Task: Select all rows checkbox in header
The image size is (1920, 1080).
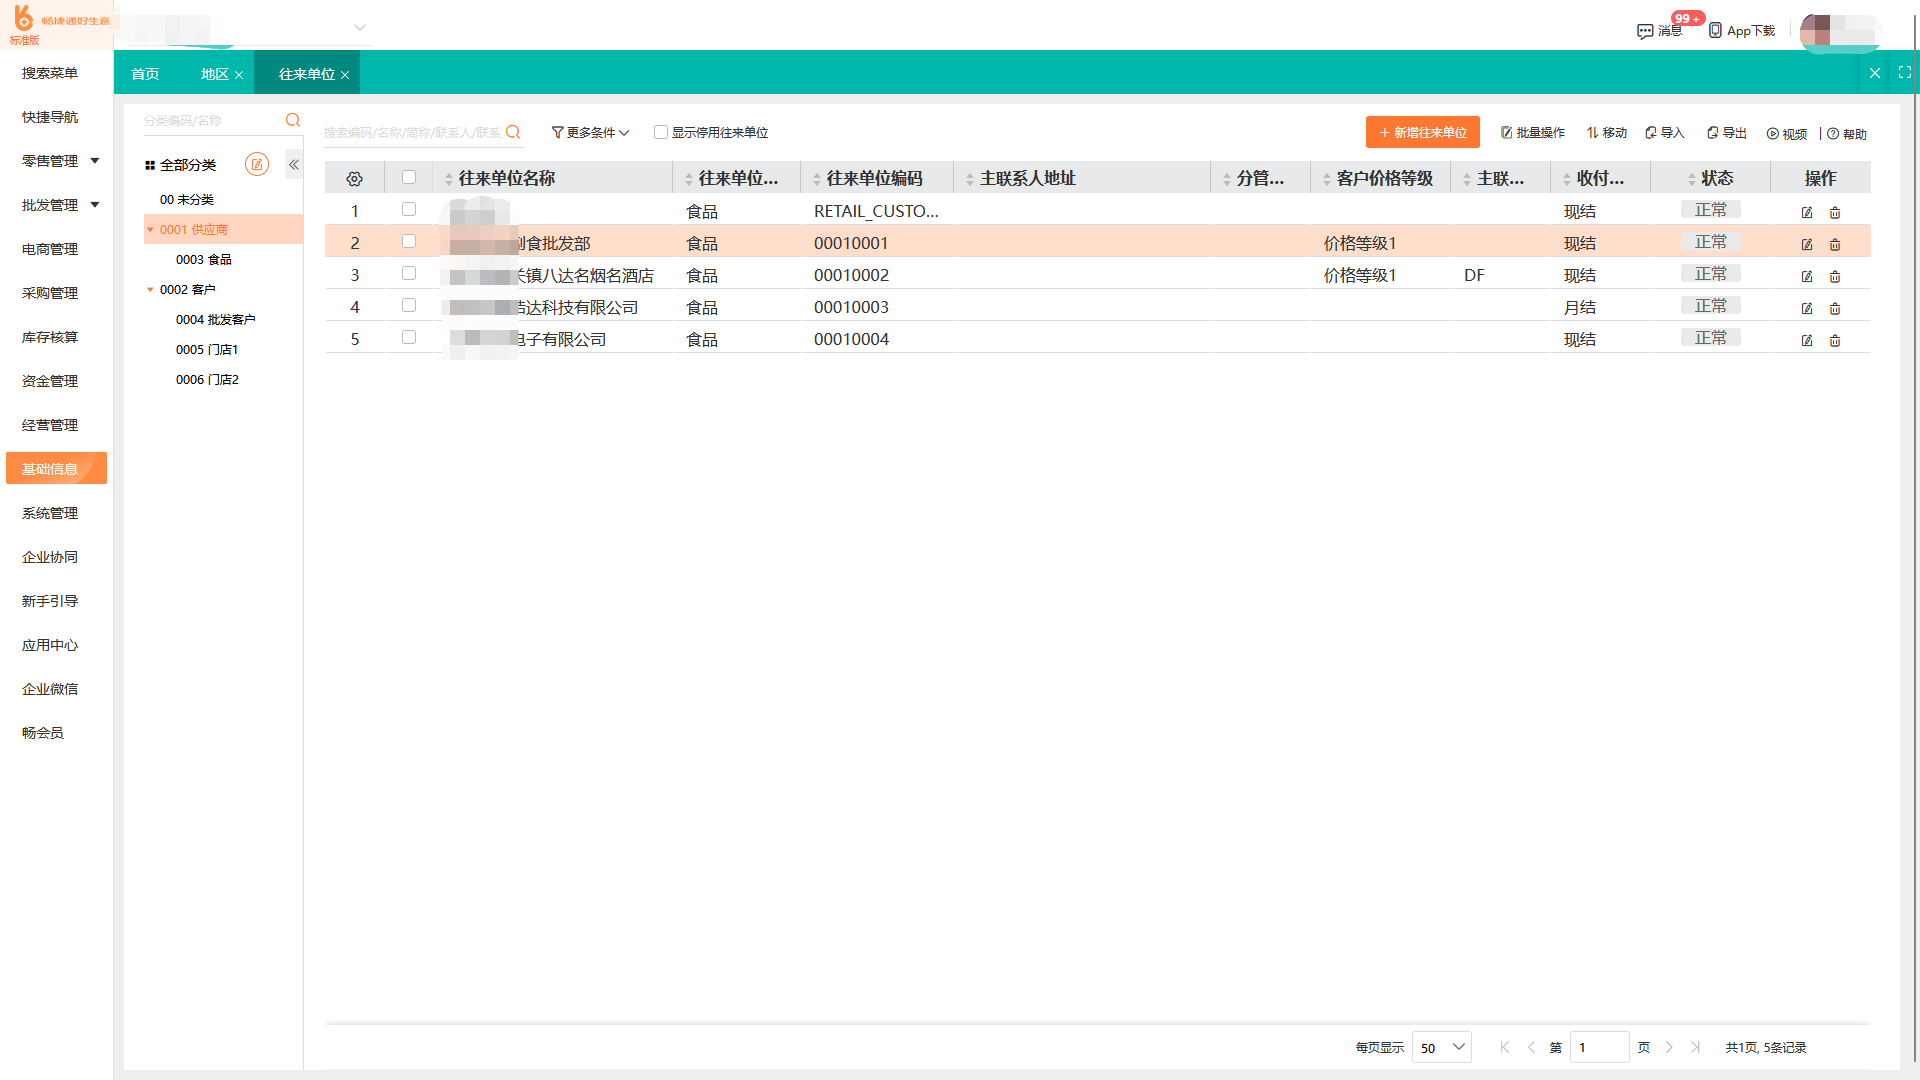Action: 410,178
